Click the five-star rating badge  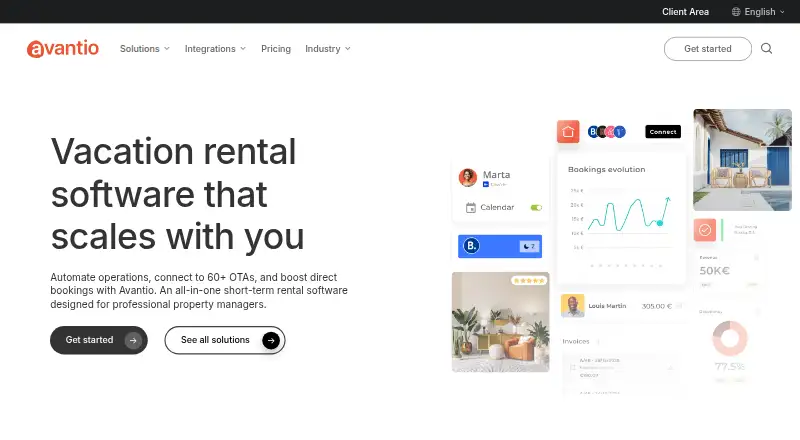(x=529, y=281)
